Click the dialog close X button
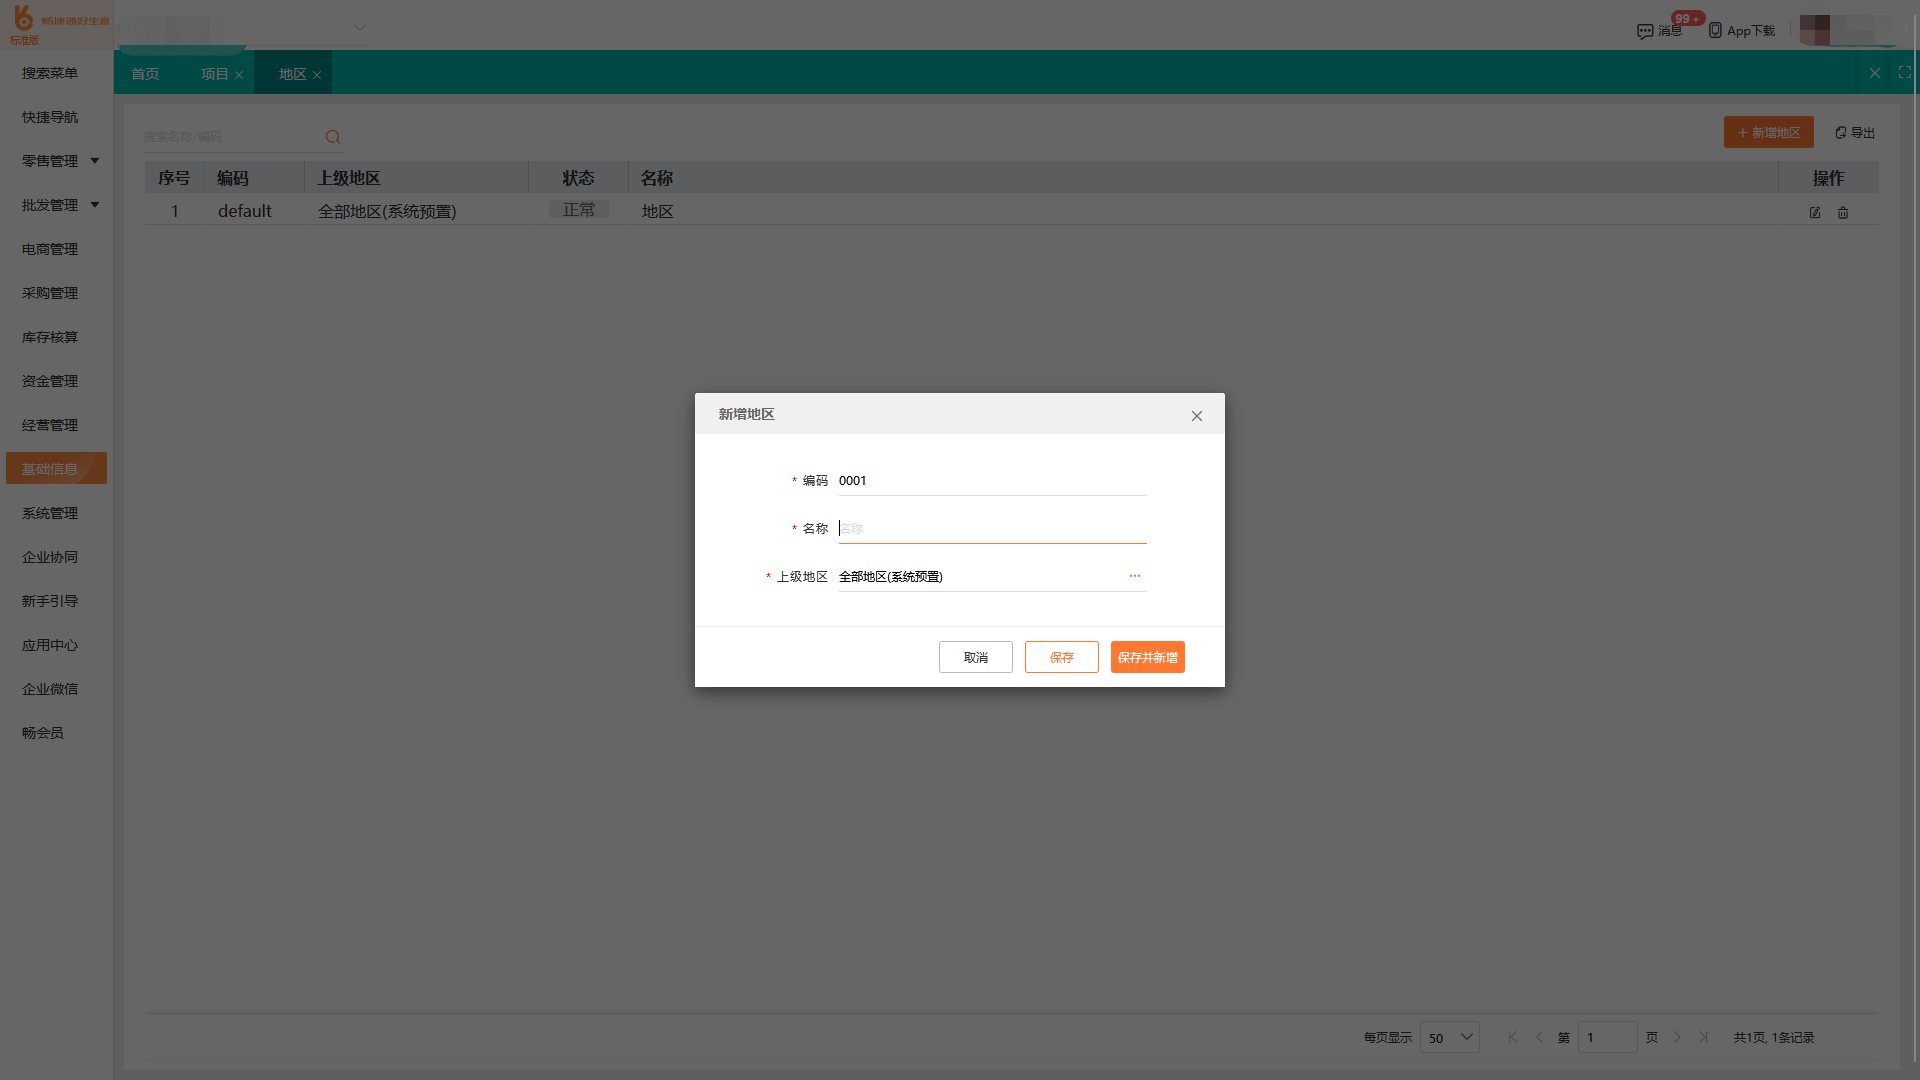1920x1080 pixels. click(x=1196, y=415)
